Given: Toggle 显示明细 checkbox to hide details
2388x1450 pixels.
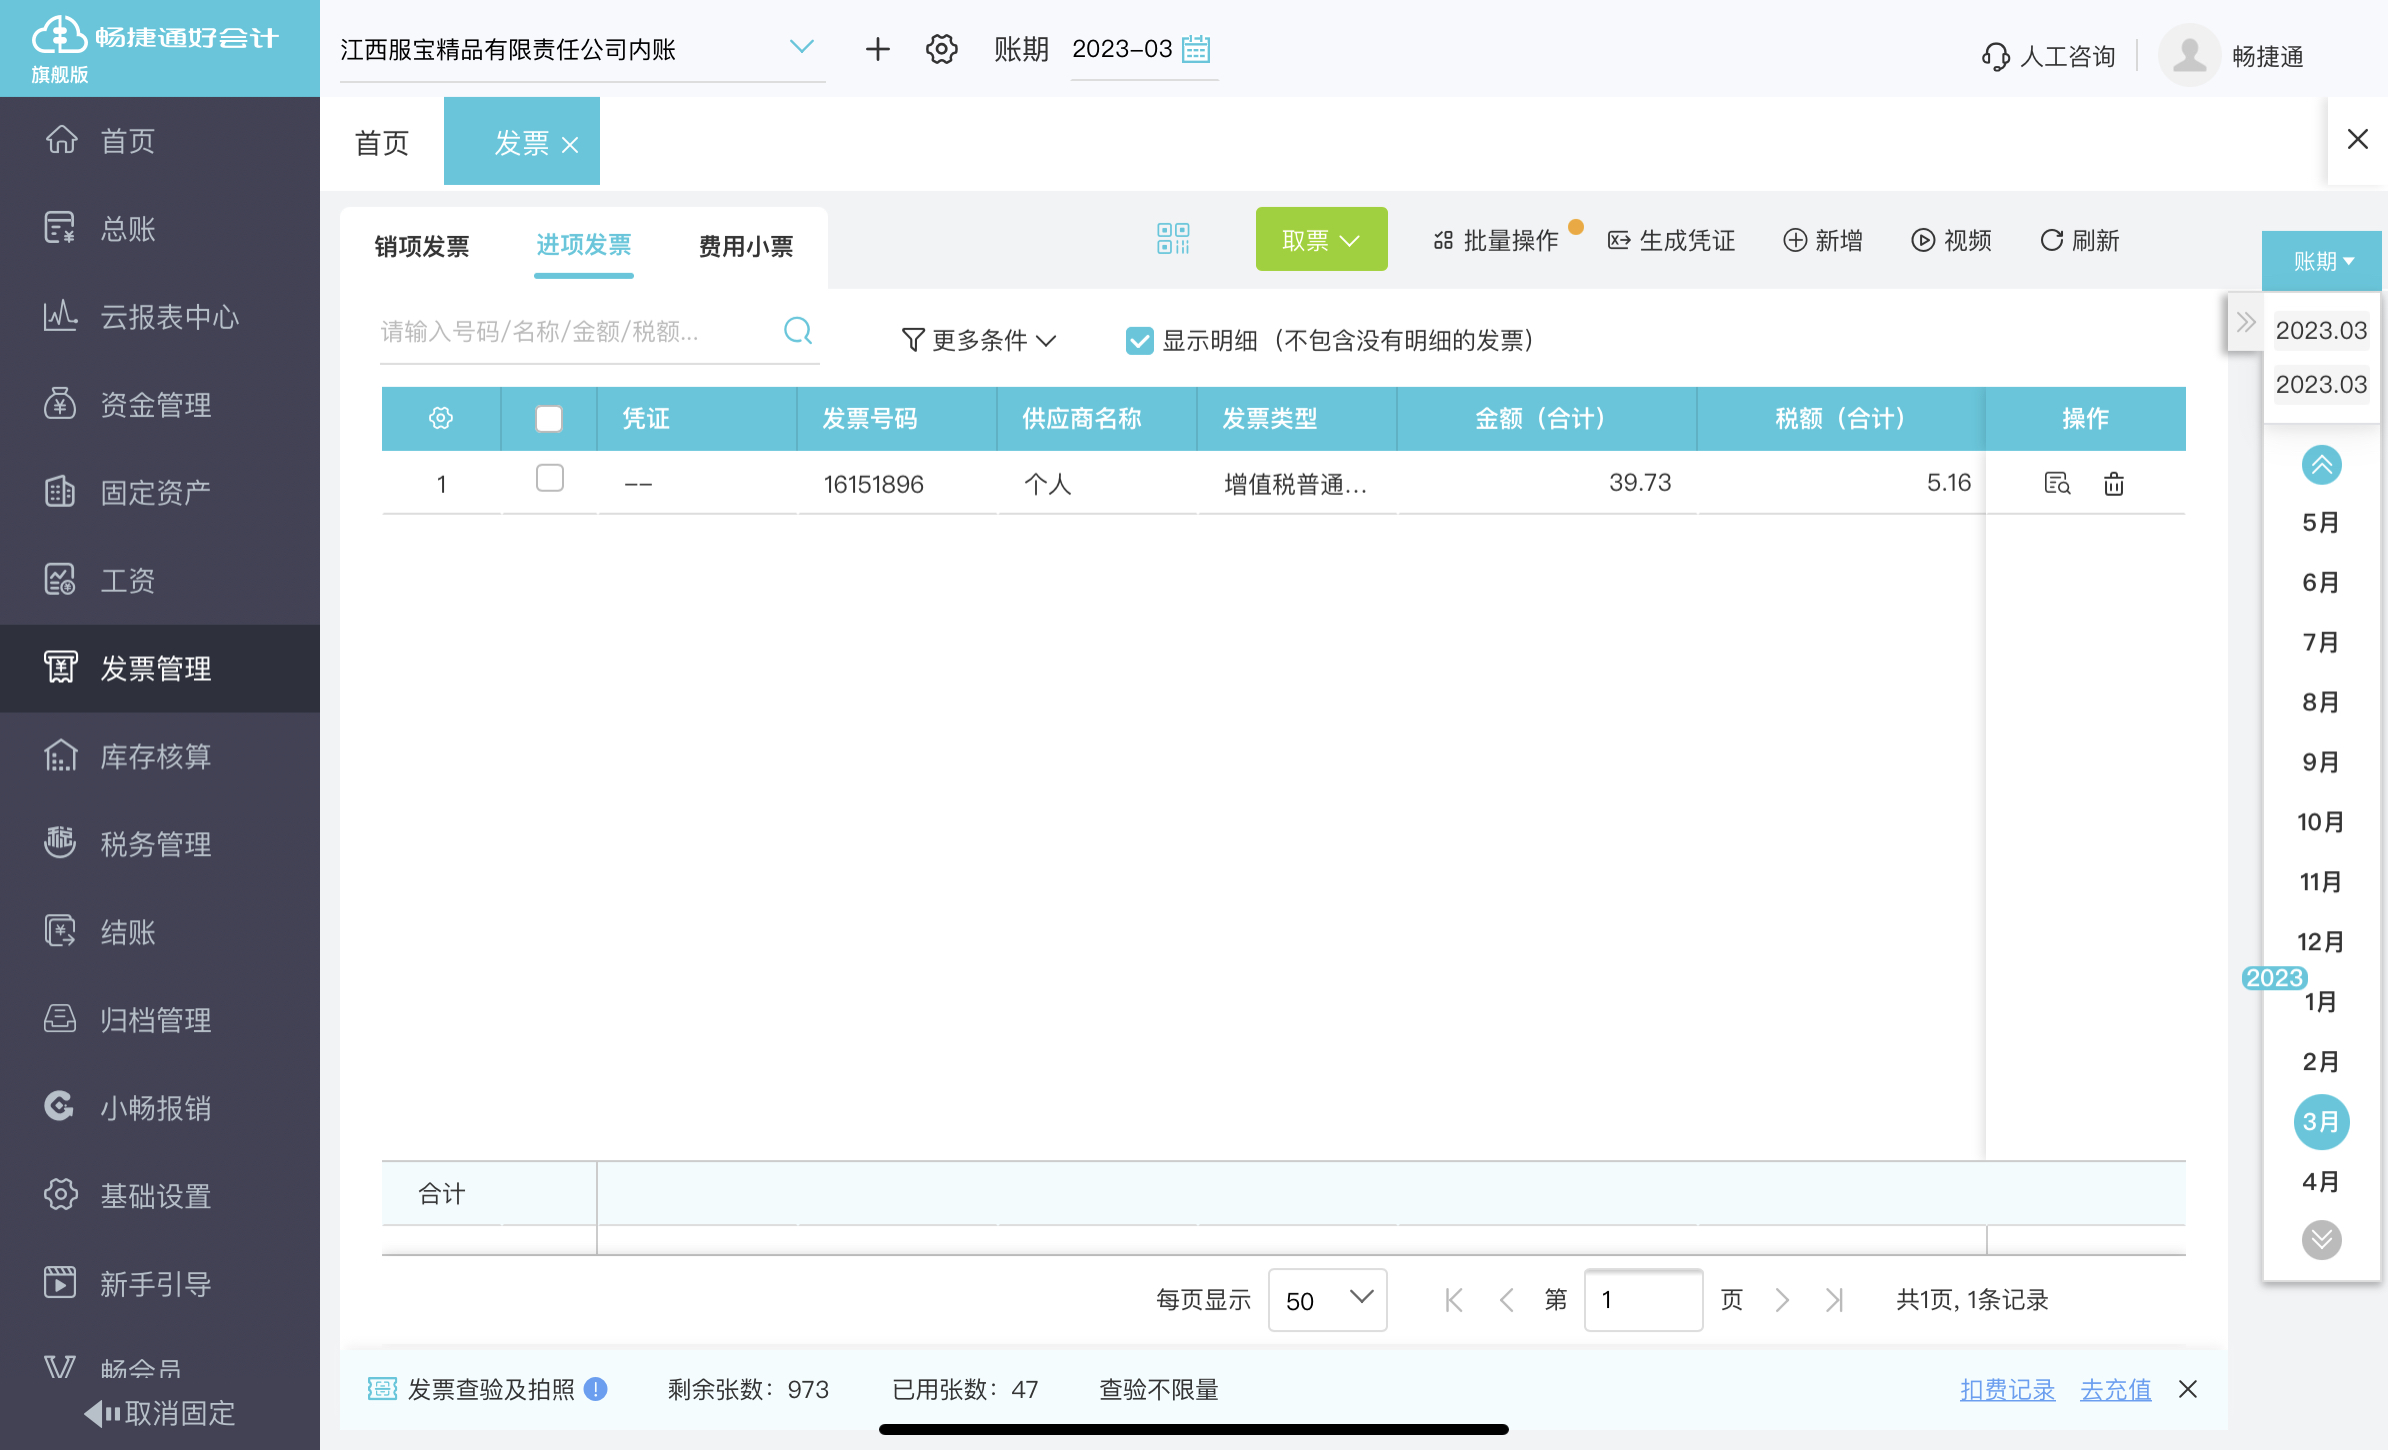Looking at the screenshot, I should 1134,339.
